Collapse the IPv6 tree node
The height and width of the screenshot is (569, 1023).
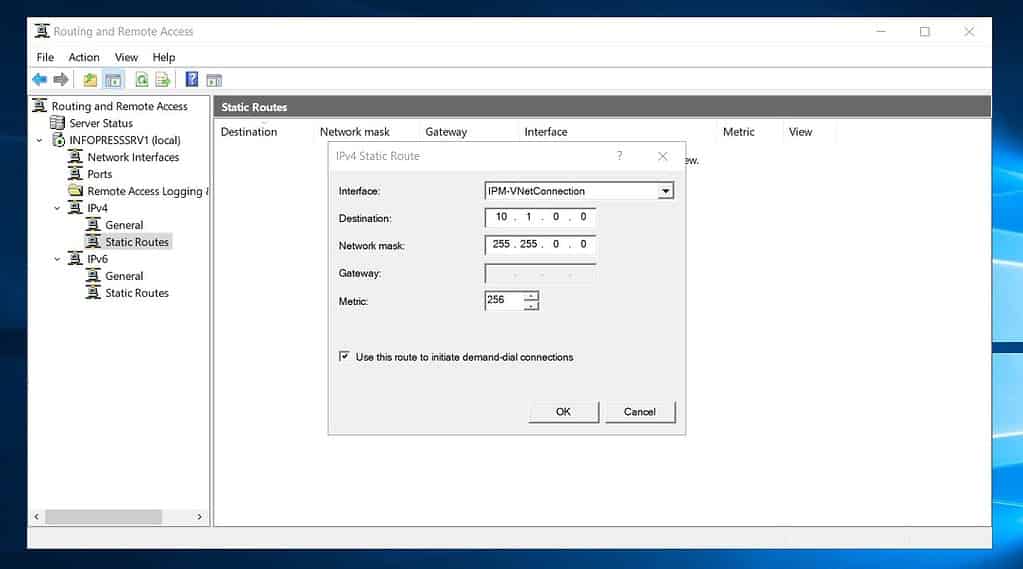click(x=57, y=259)
